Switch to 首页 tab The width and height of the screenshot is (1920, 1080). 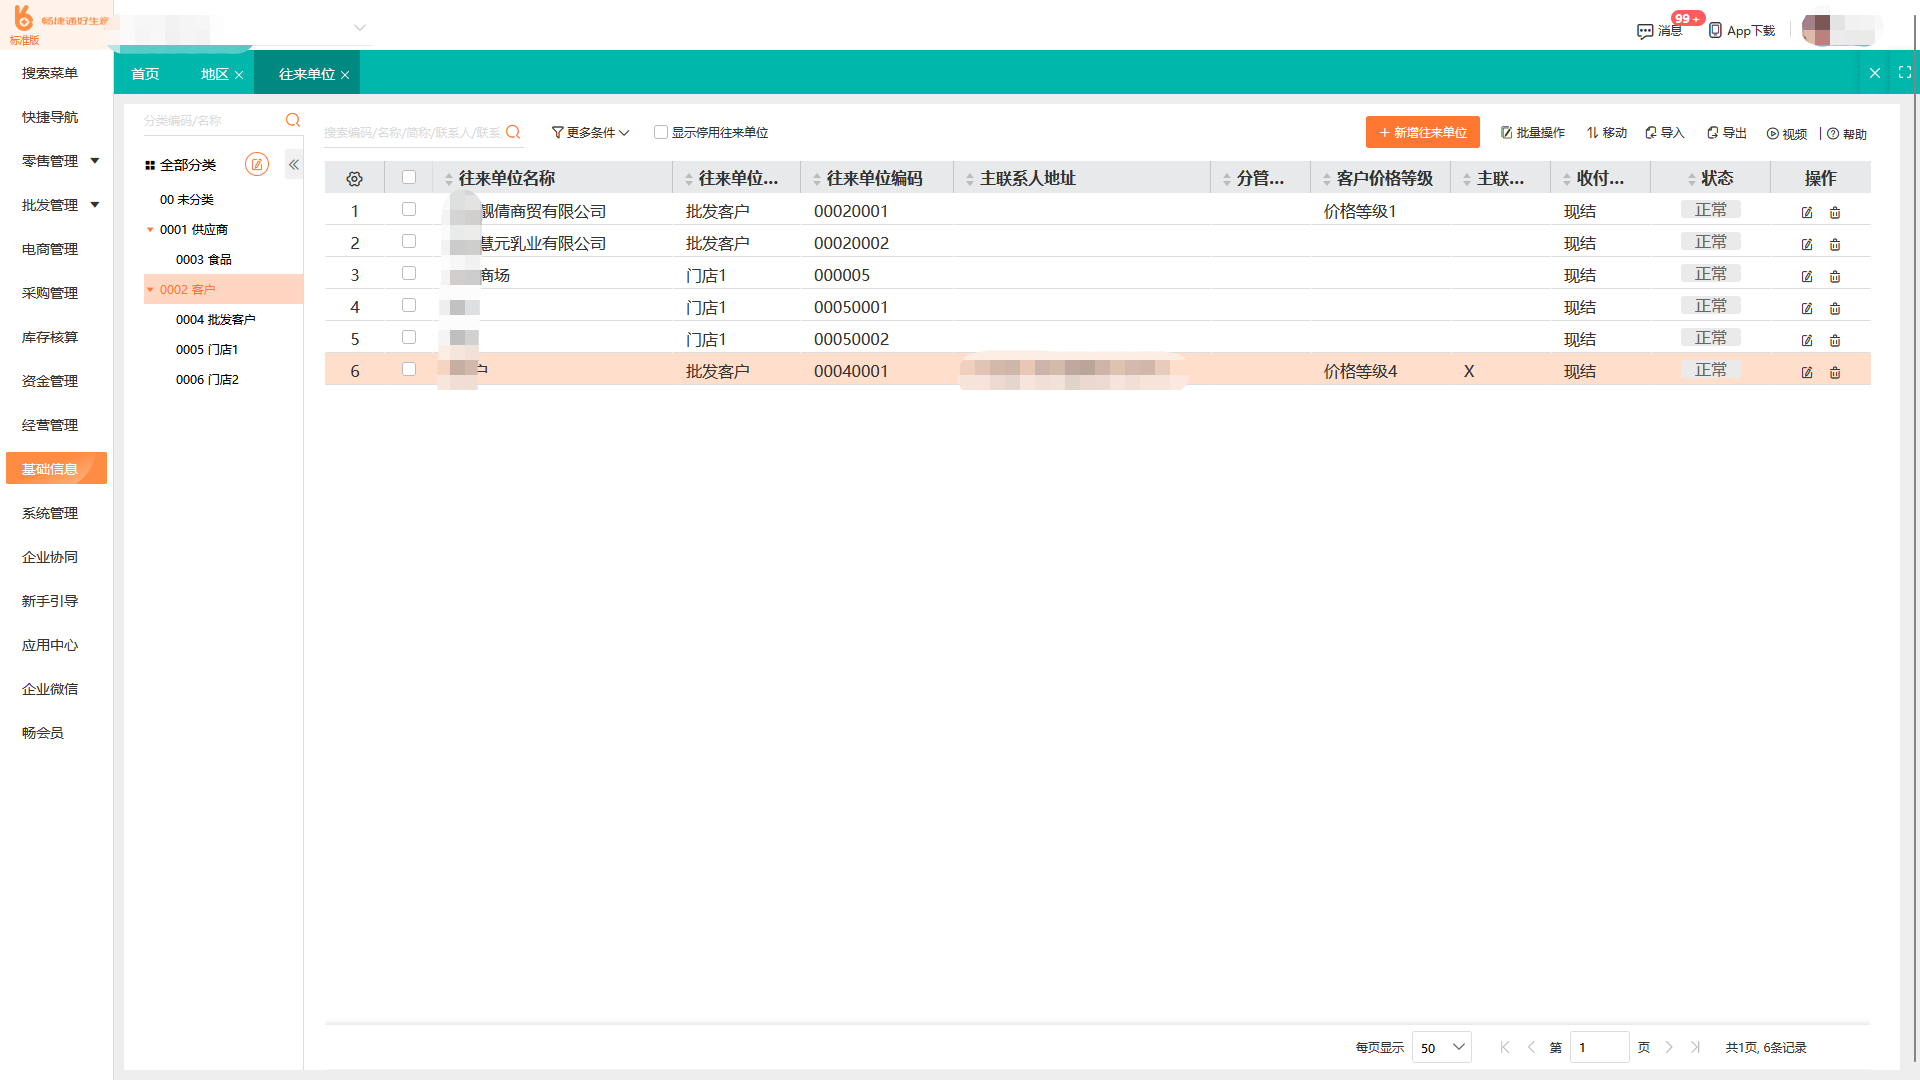click(x=145, y=74)
